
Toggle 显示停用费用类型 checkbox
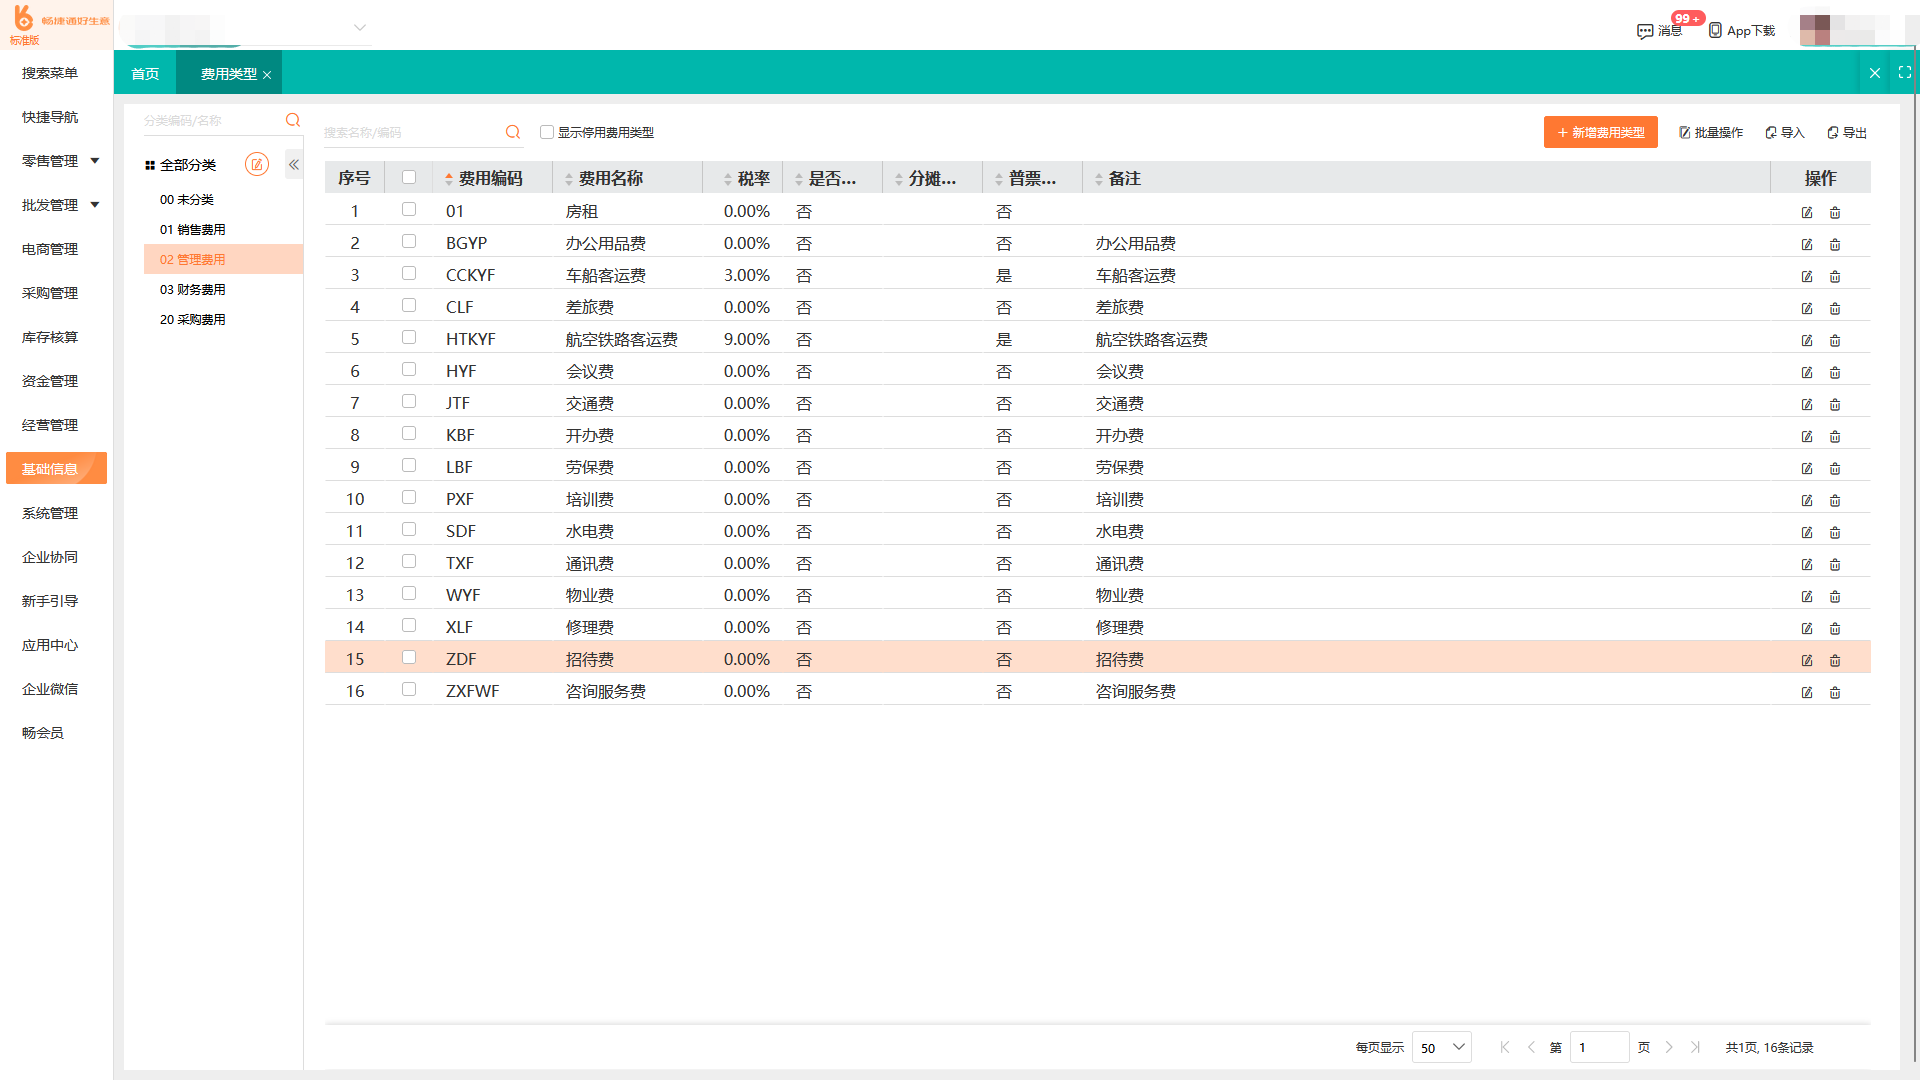pyautogui.click(x=546, y=131)
